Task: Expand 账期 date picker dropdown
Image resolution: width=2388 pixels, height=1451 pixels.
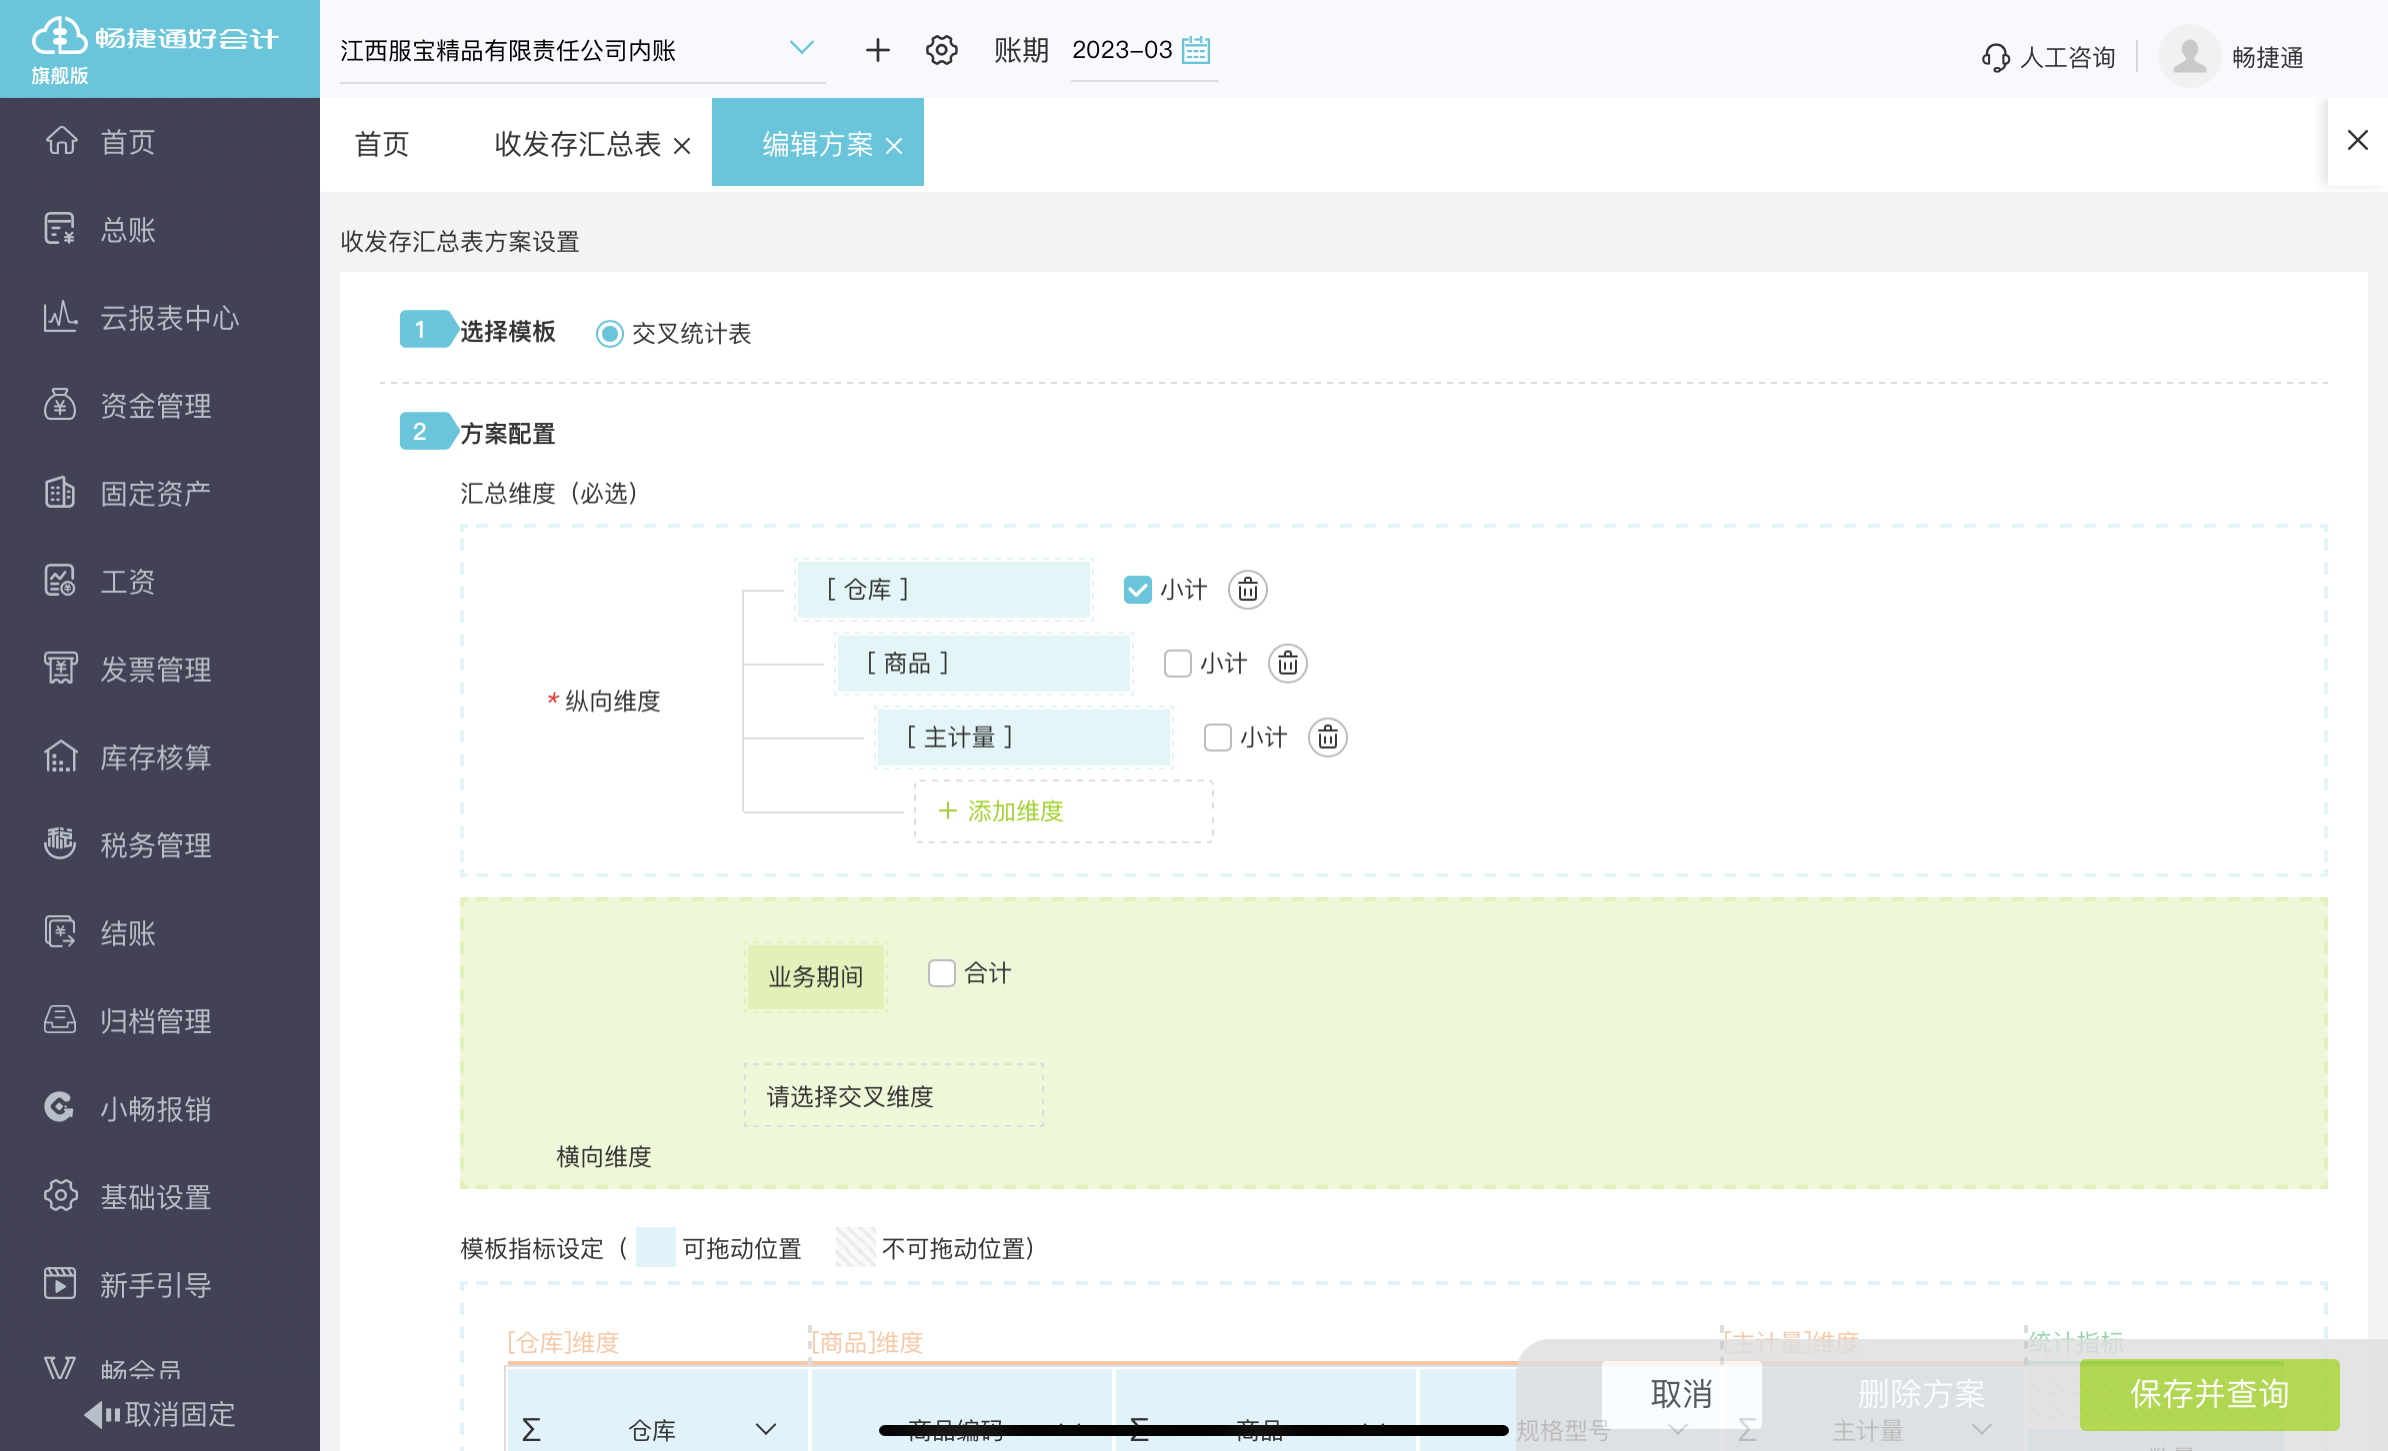Action: 1196,48
